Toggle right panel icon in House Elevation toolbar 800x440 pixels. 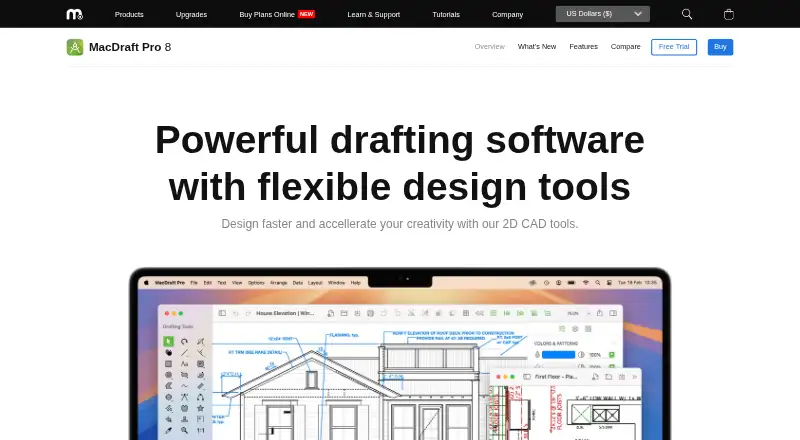click(x=613, y=313)
